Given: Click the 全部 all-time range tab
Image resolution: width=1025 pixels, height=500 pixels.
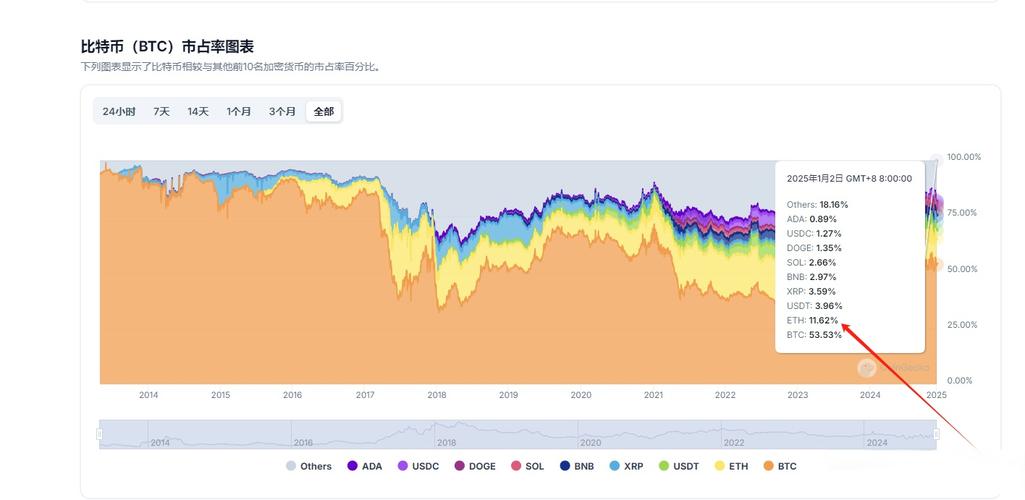Looking at the screenshot, I should click(x=324, y=112).
